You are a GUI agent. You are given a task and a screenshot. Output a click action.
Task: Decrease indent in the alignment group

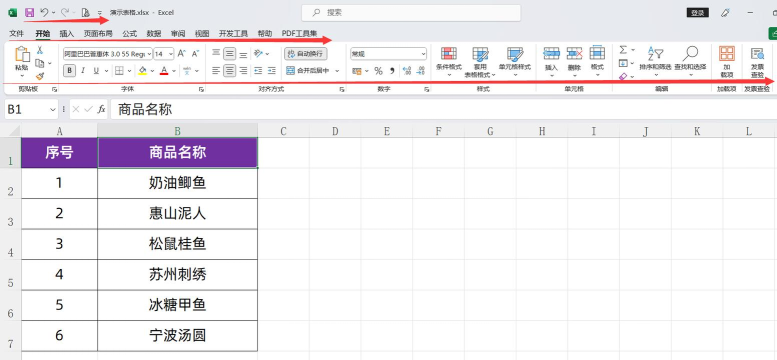[x=258, y=71]
